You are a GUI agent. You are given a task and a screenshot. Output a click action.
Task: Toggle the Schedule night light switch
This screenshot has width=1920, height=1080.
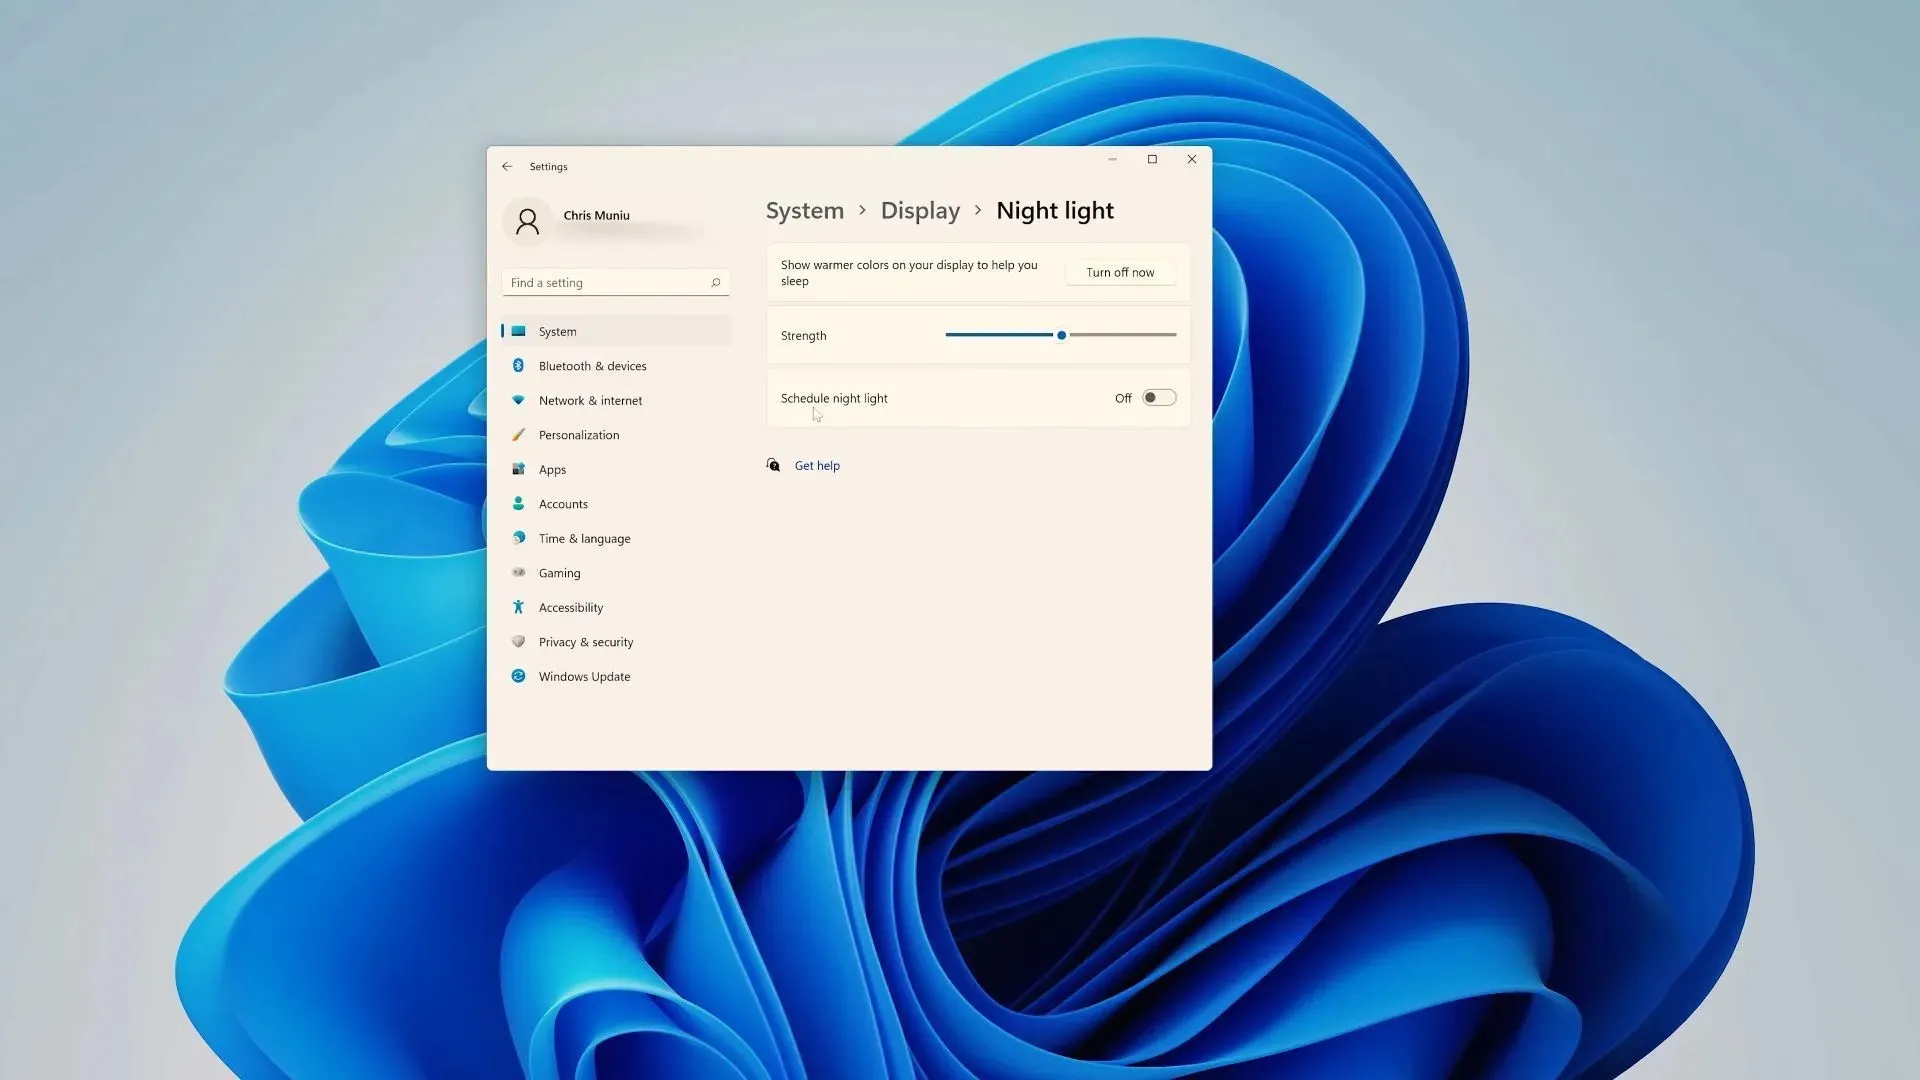1156,398
